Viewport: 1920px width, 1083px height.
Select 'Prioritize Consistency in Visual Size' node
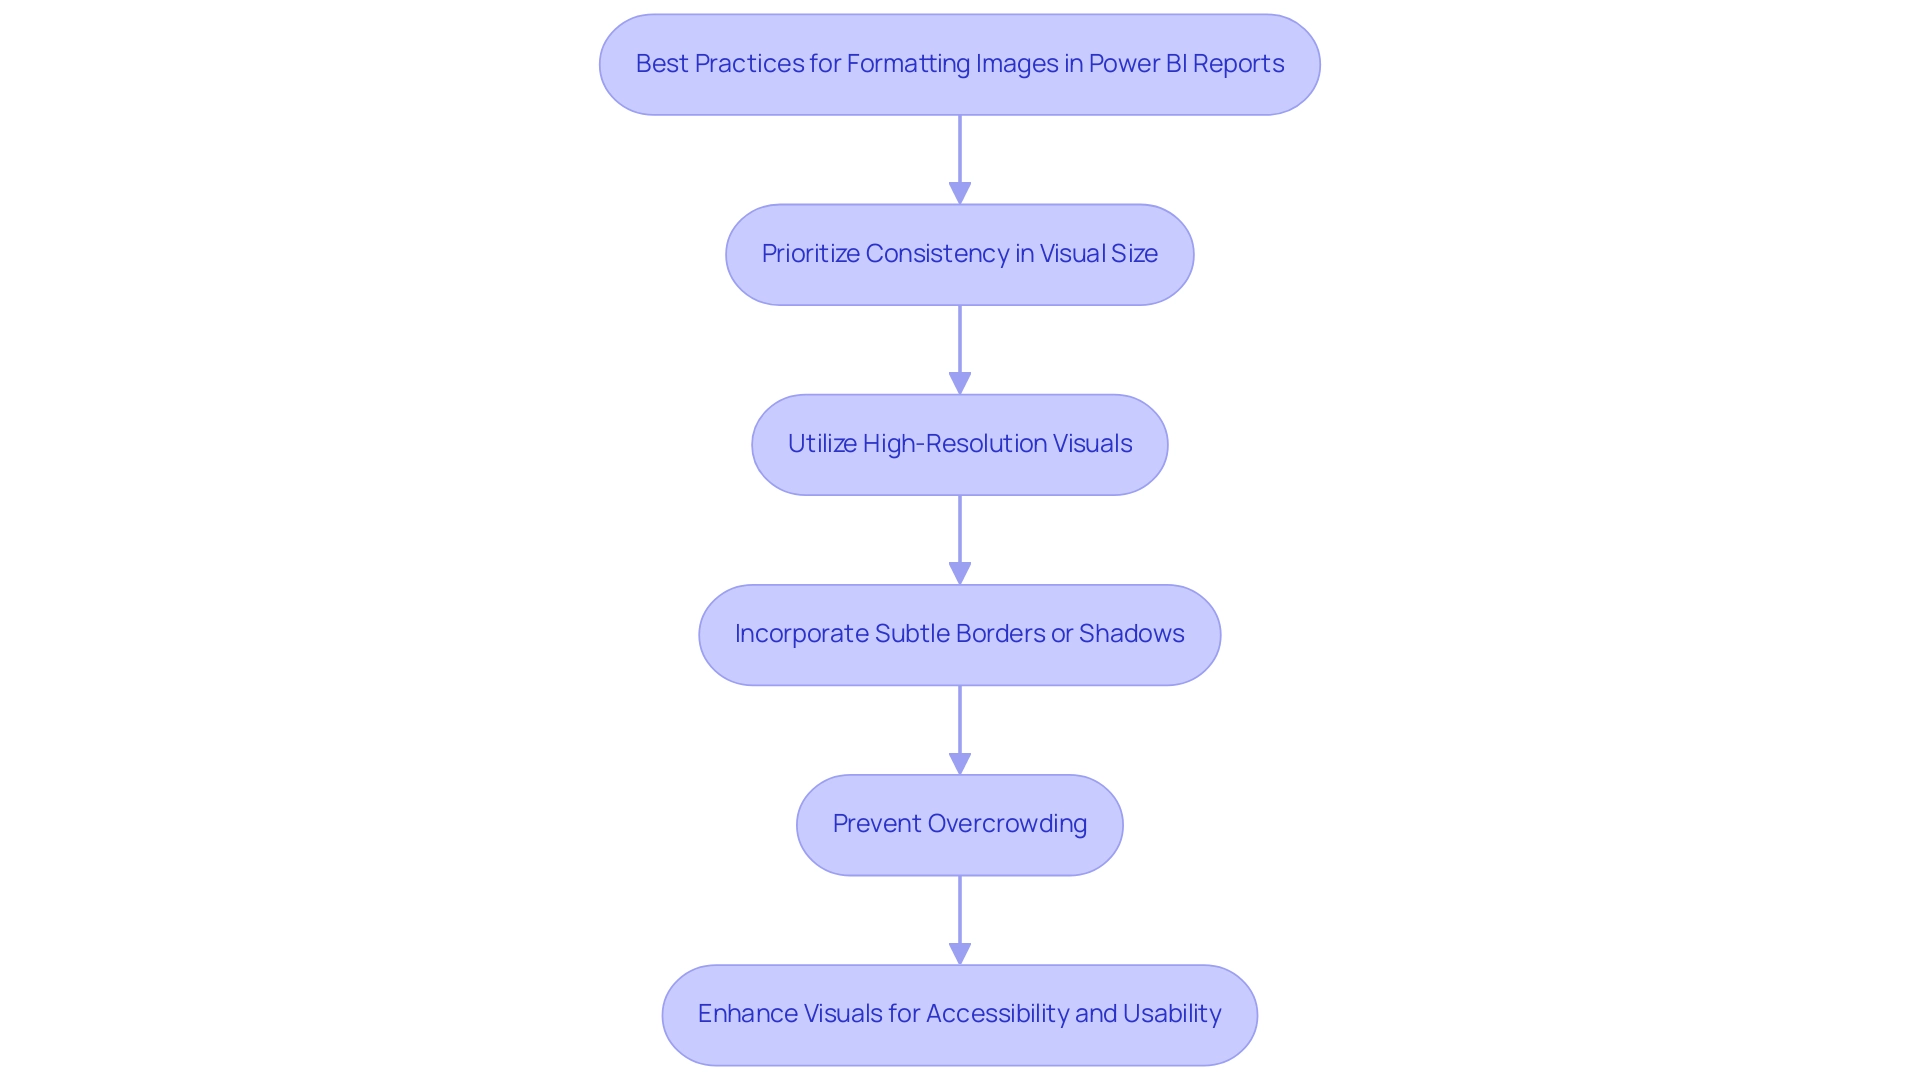click(x=960, y=253)
